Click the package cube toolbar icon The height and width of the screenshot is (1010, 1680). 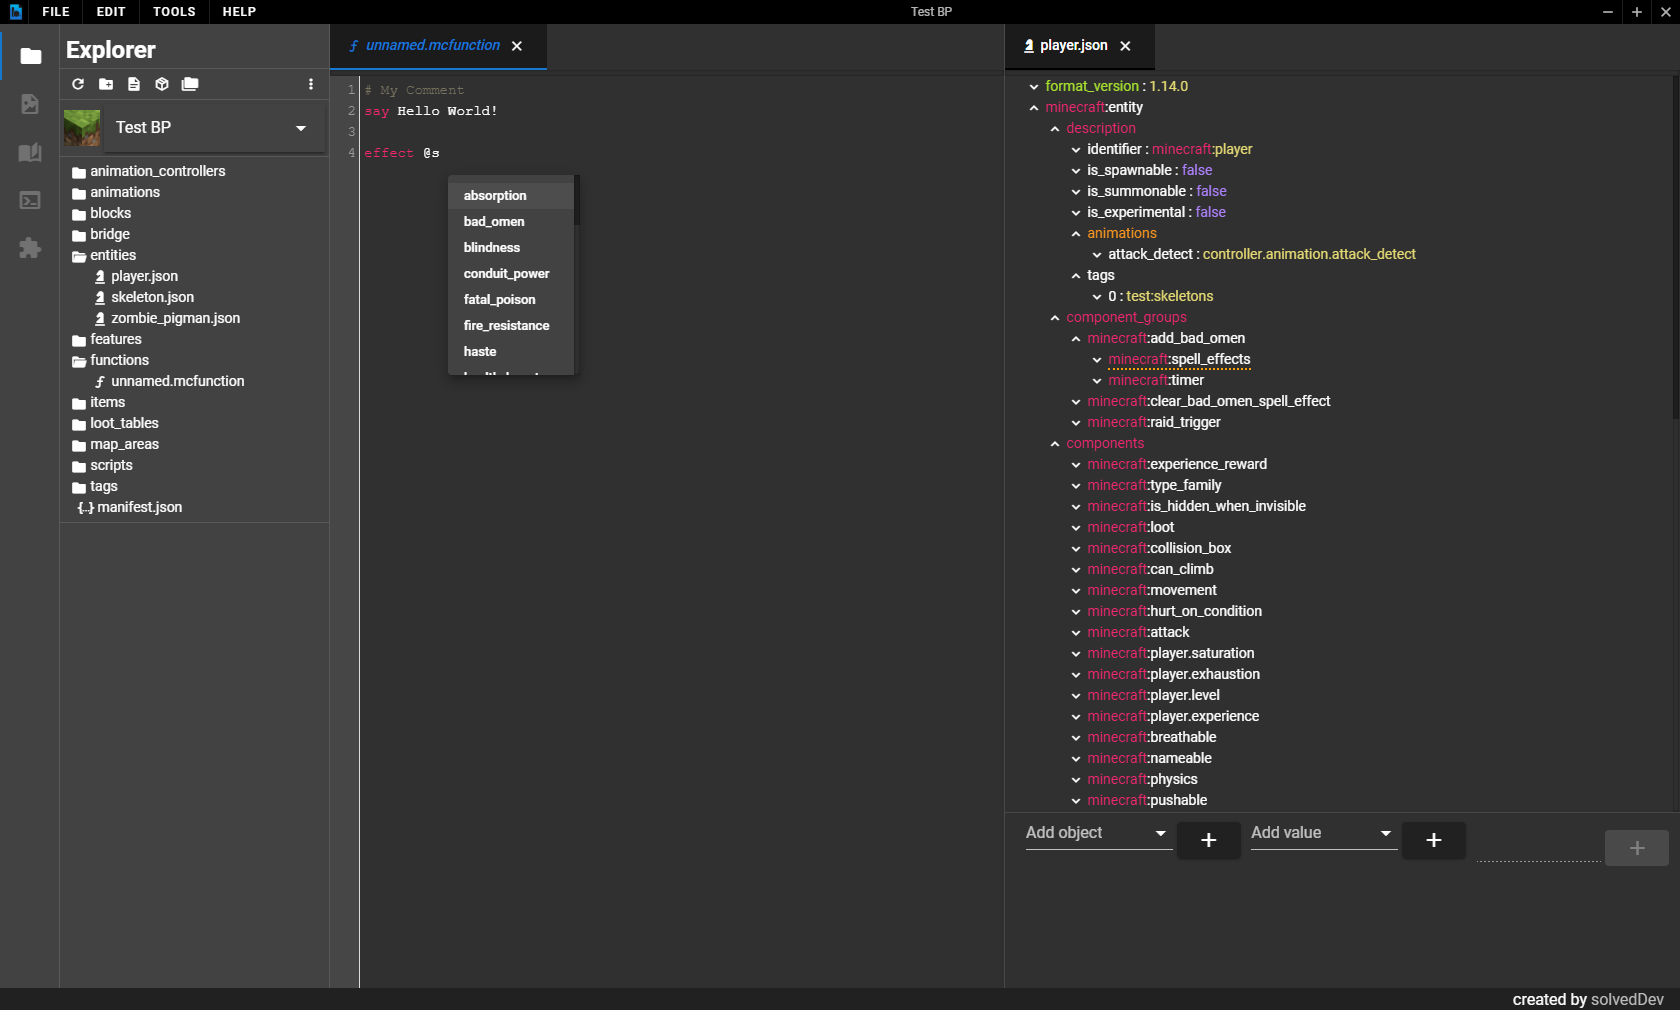point(162,85)
